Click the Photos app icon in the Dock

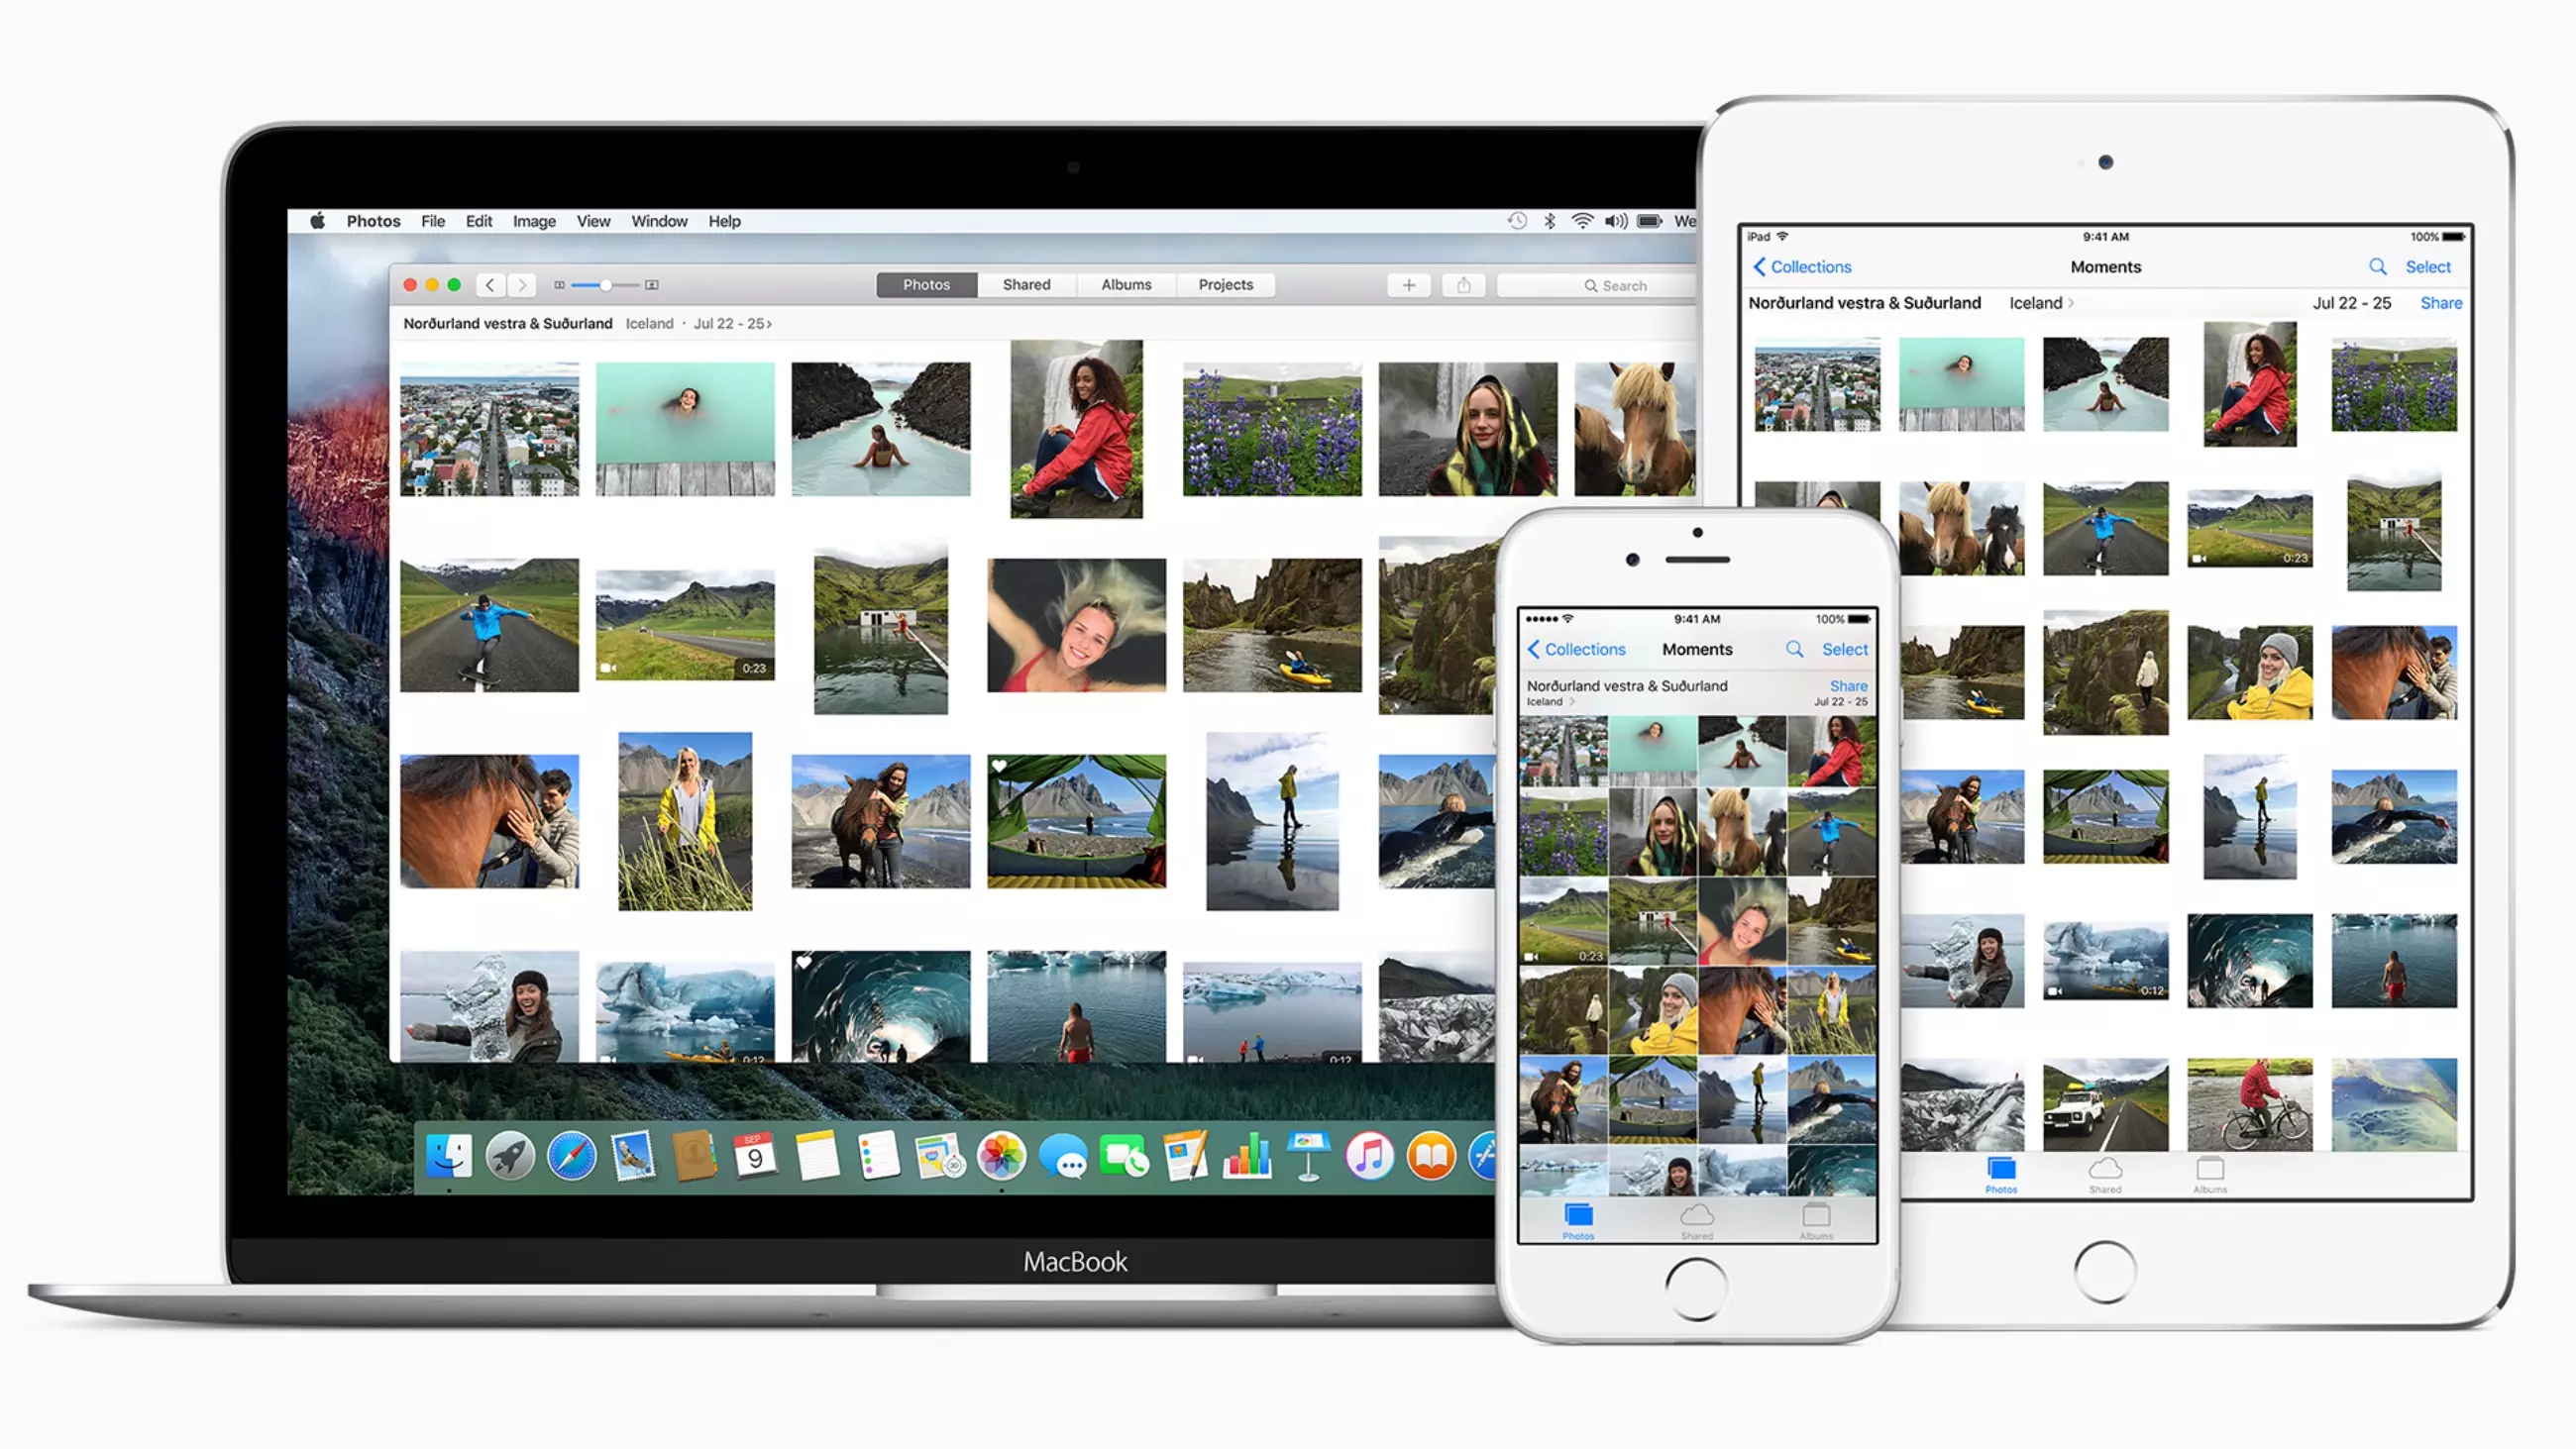point(1002,1161)
